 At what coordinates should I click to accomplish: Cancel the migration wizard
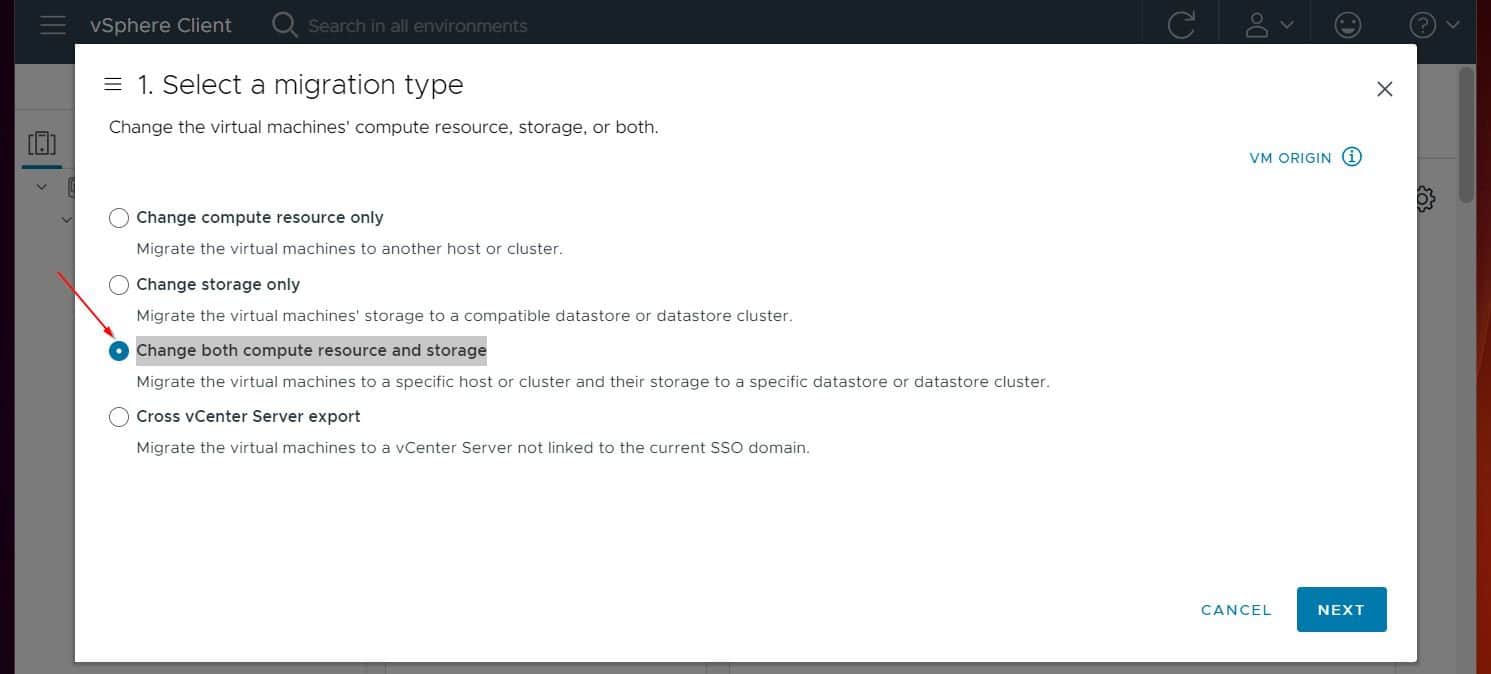pyautogui.click(x=1235, y=609)
